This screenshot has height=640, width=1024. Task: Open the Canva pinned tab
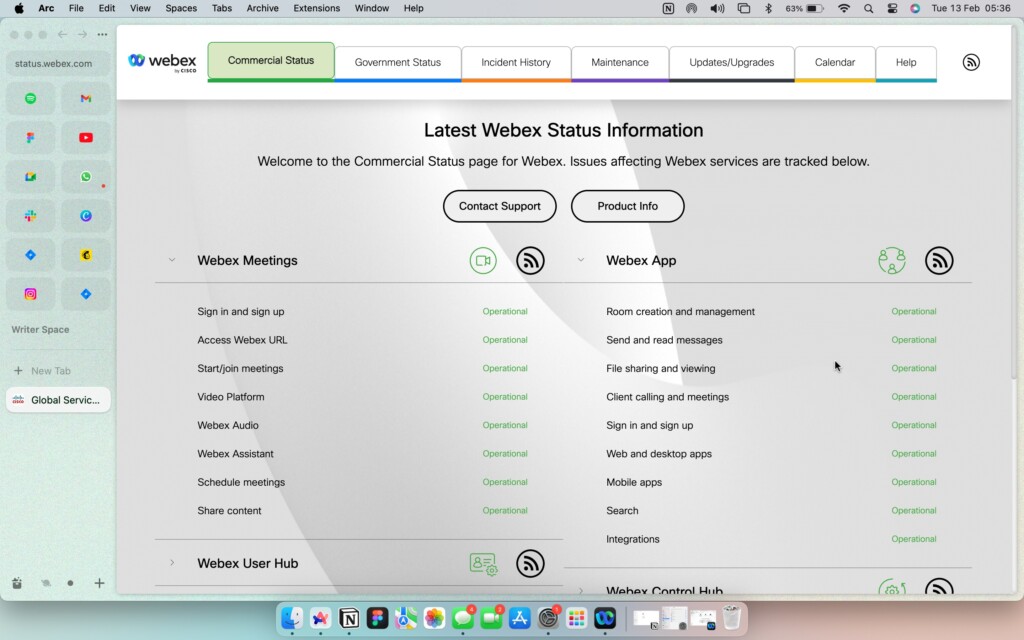(86, 216)
